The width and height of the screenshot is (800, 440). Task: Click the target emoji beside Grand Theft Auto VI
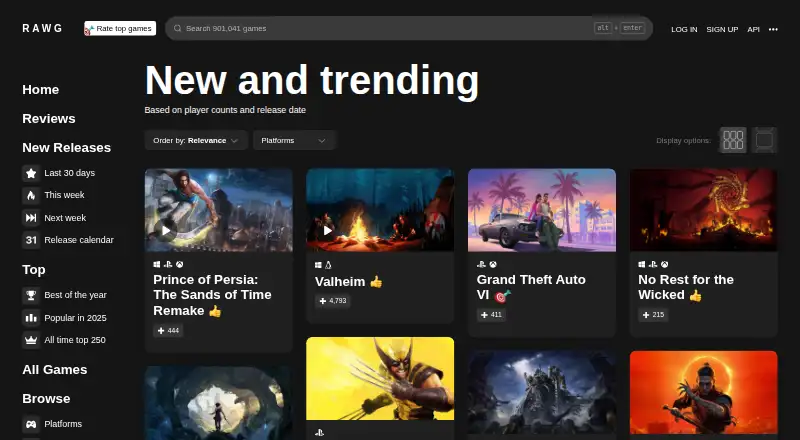click(x=502, y=296)
